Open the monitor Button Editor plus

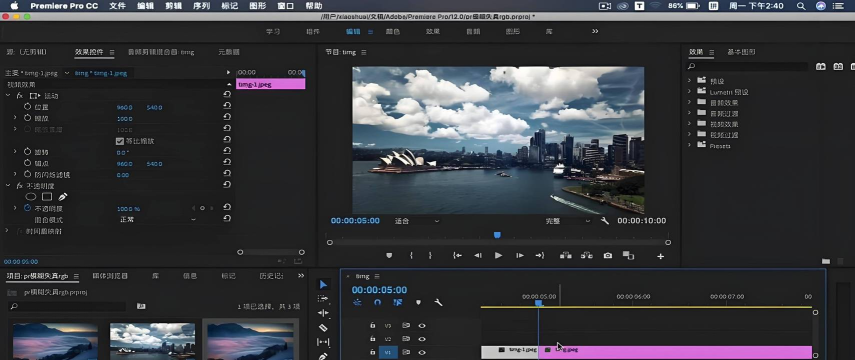[x=660, y=256]
